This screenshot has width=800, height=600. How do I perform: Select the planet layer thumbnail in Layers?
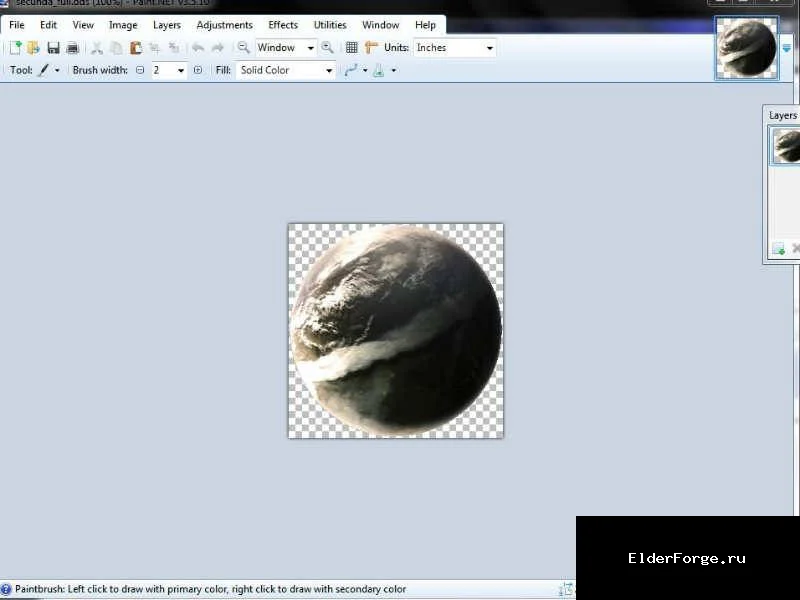click(785, 146)
